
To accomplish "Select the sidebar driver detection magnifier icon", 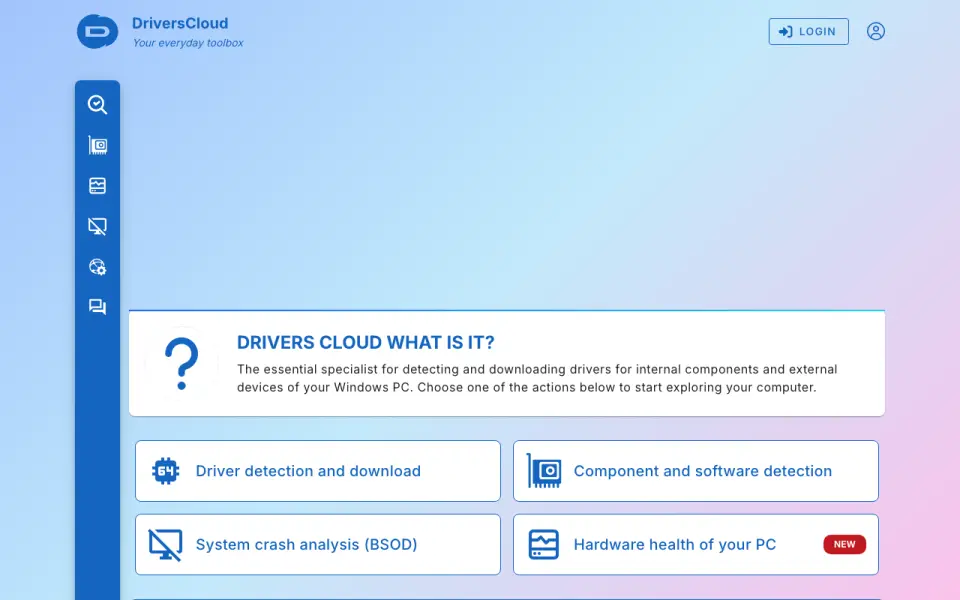I will pos(97,105).
